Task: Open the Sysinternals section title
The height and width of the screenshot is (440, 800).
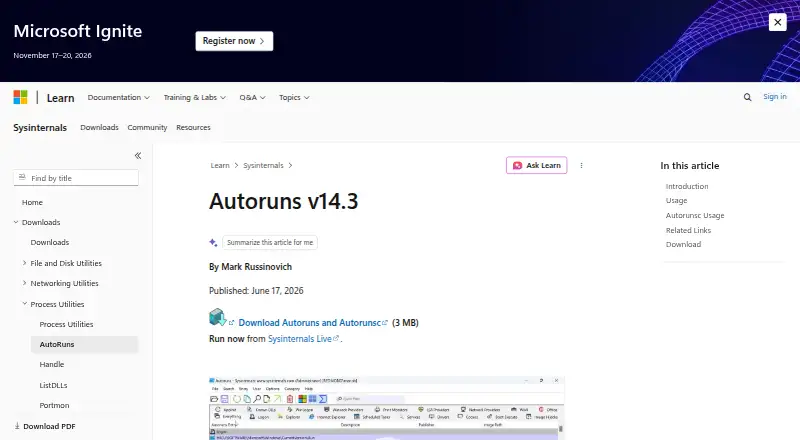Action: pos(40,127)
